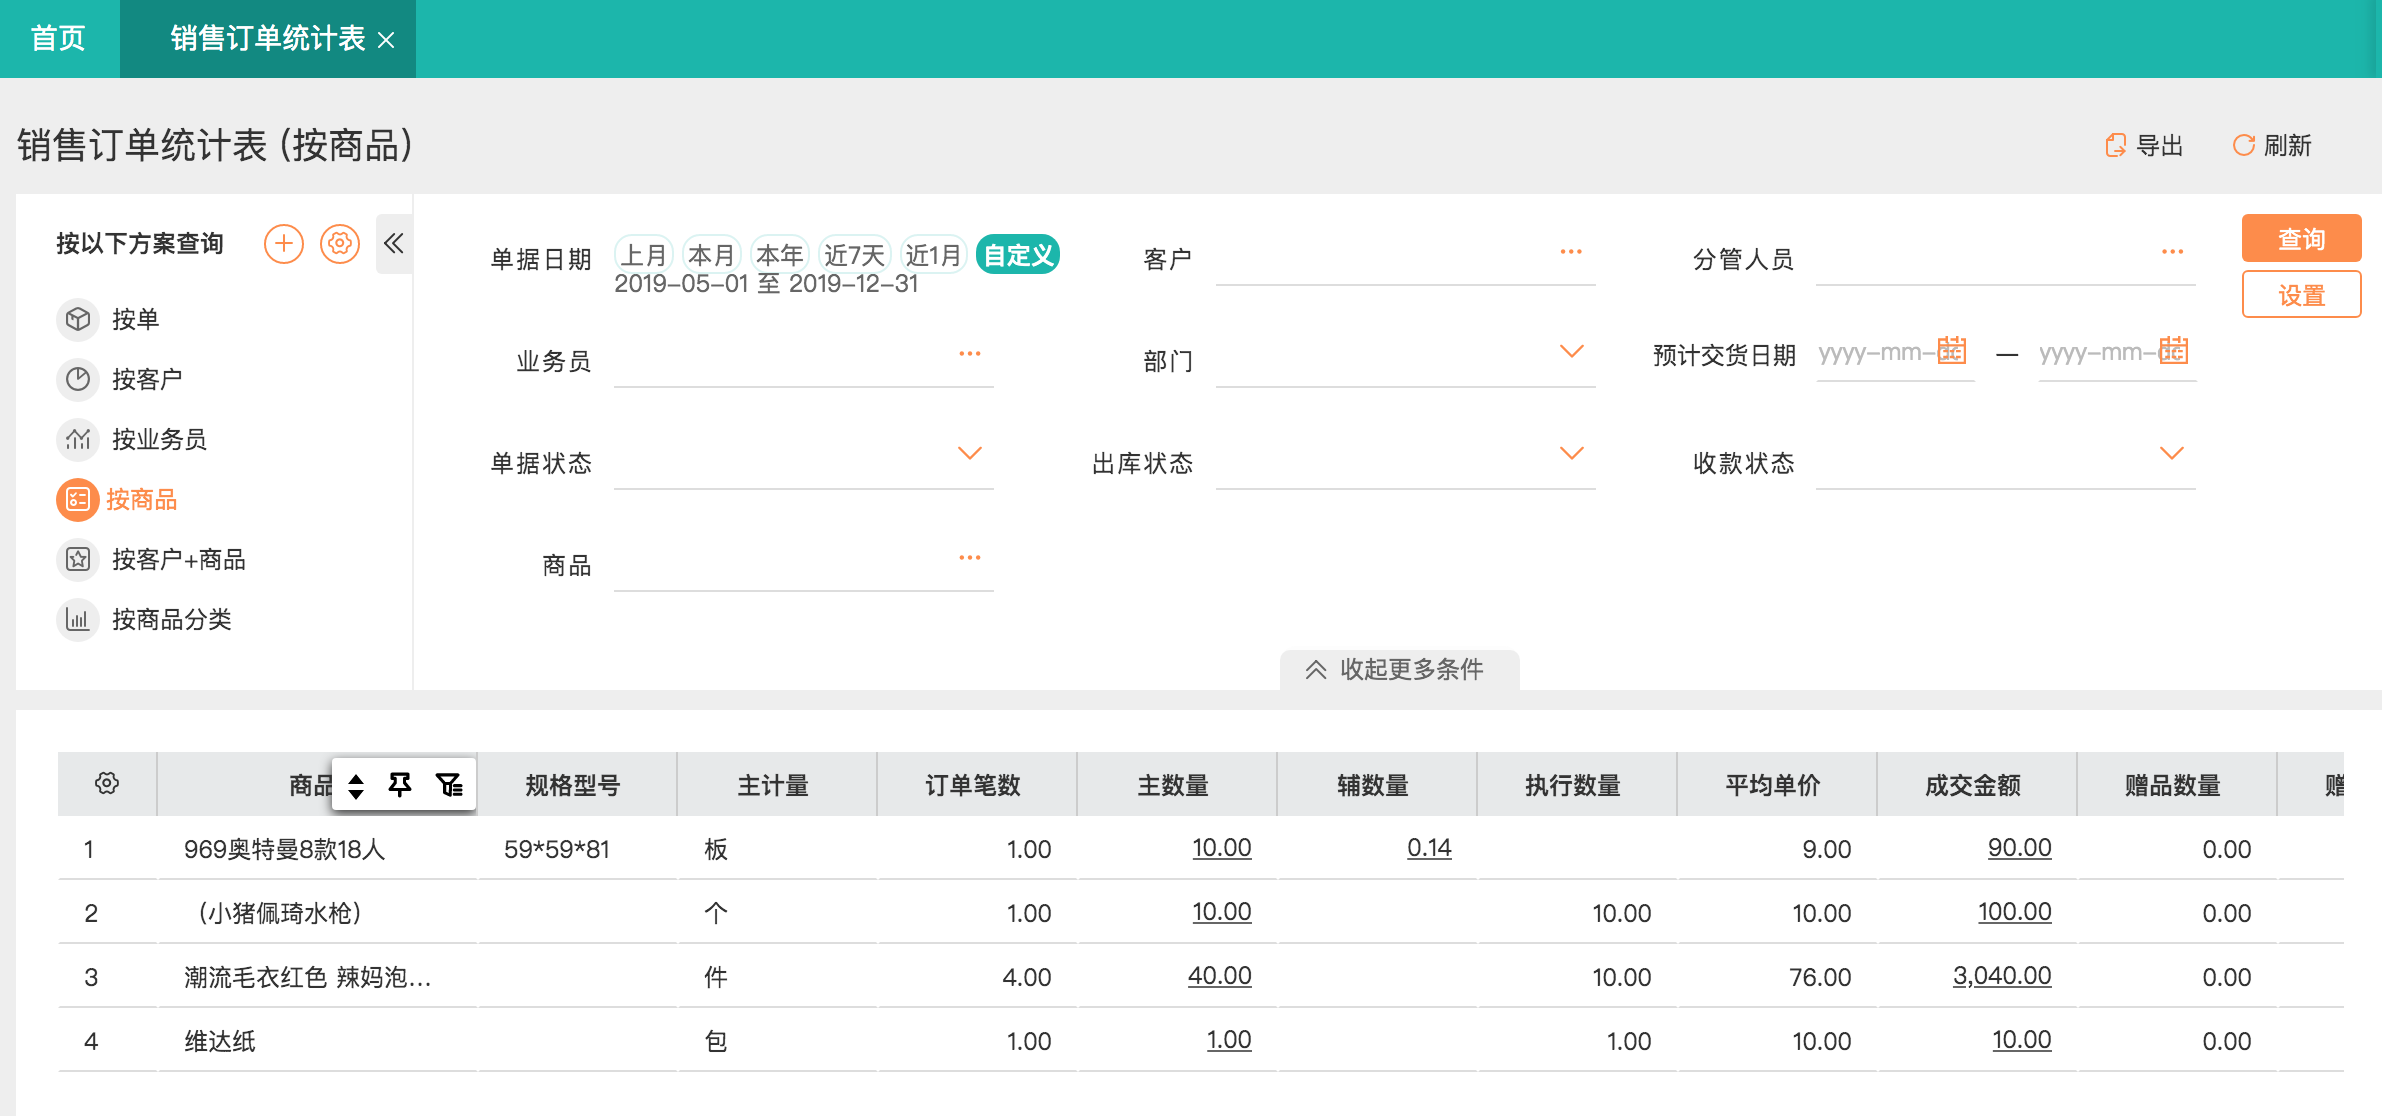
Task: Click the 自定义 date range toggle
Action: (x=1021, y=254)
